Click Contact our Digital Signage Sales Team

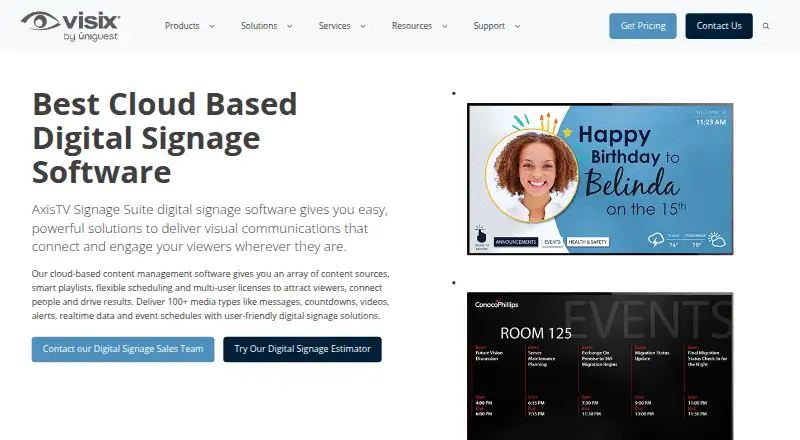point(123,349)
